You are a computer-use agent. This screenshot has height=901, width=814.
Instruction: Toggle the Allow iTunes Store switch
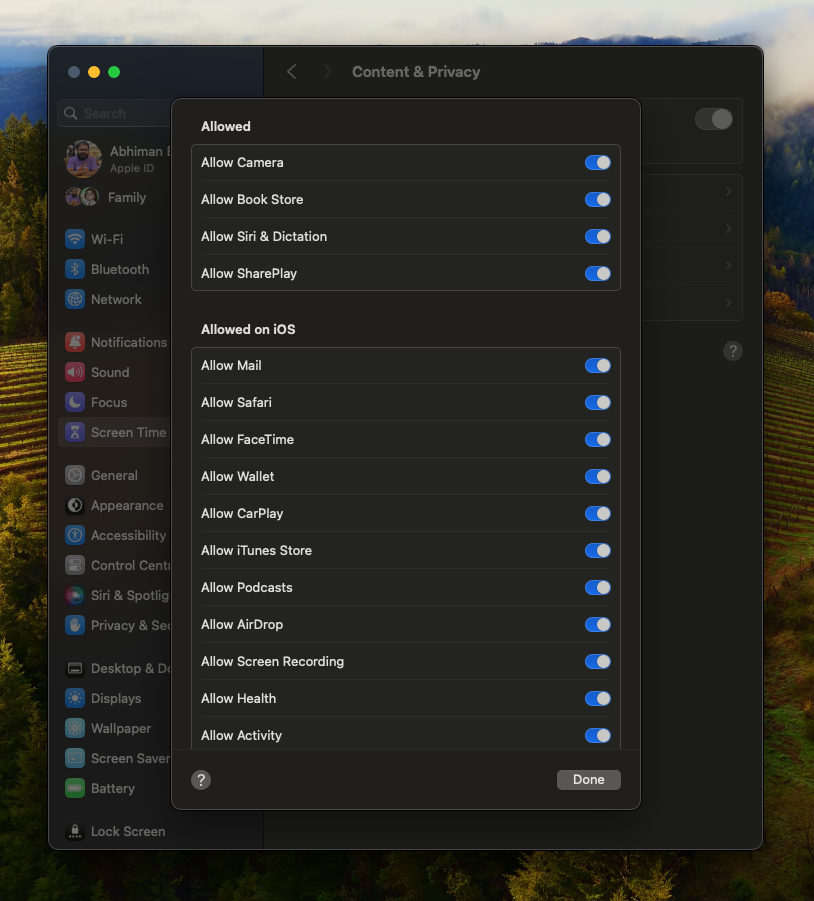[x=597, y=550]
